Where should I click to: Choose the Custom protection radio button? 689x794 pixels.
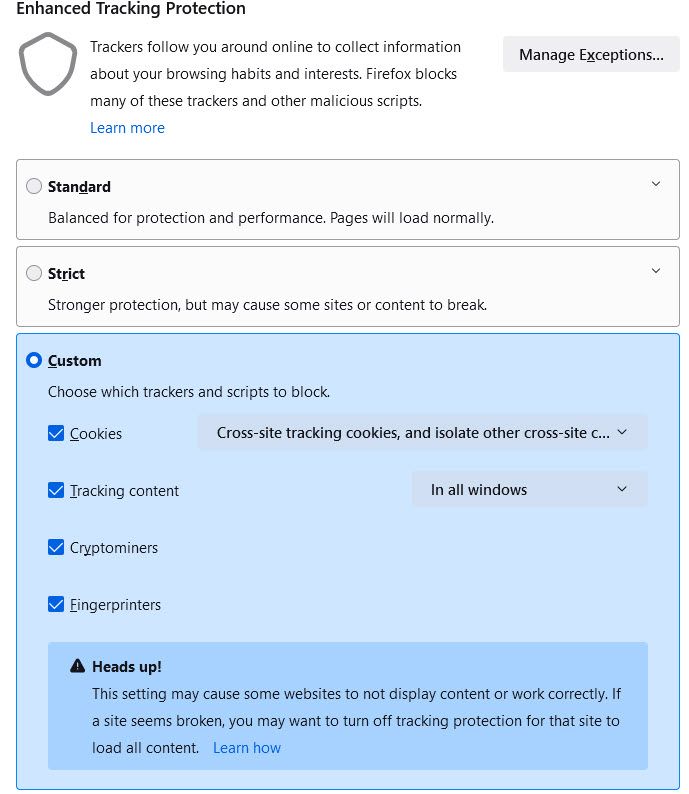pos(34,360)
